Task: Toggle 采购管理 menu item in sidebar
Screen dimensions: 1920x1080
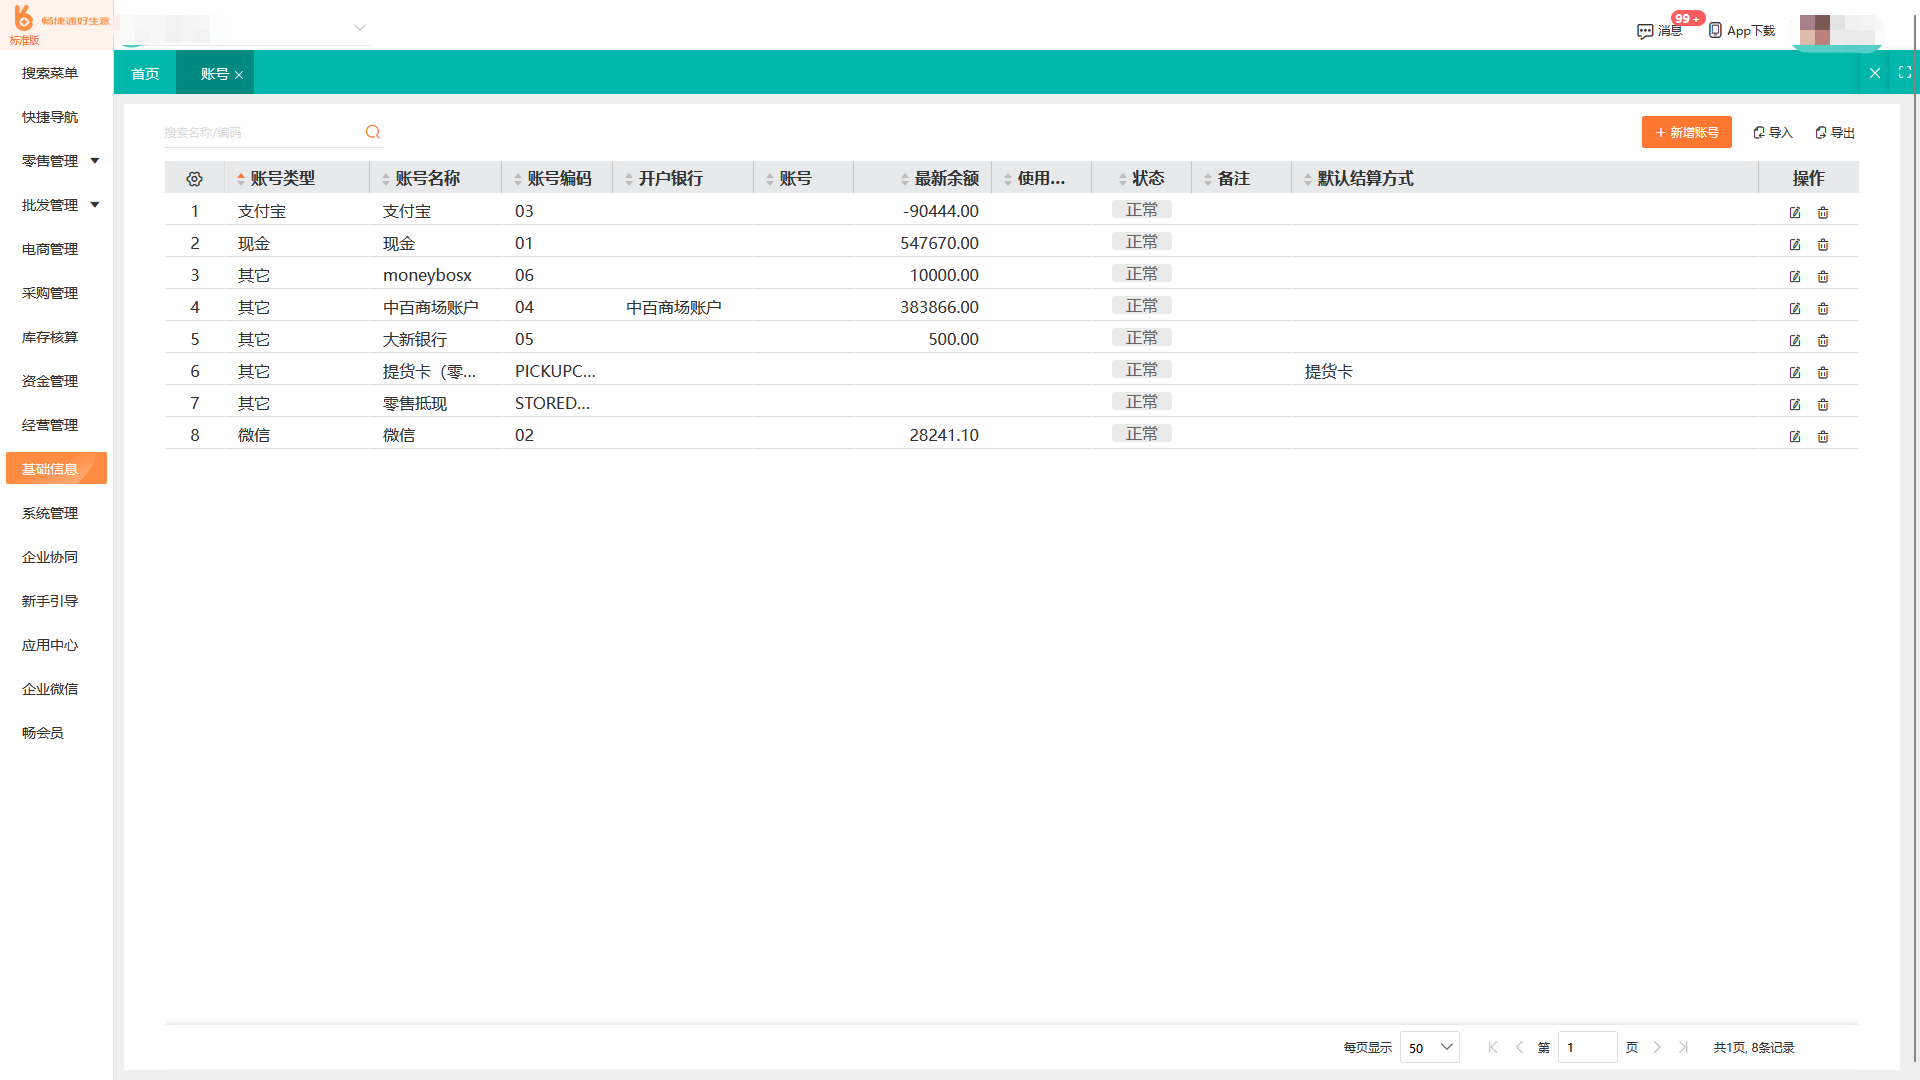Action: [53, 293]
